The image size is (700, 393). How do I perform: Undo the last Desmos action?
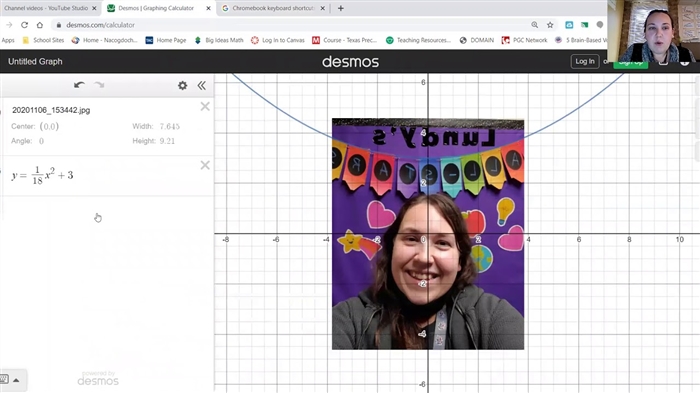click(x=79, y=85)
